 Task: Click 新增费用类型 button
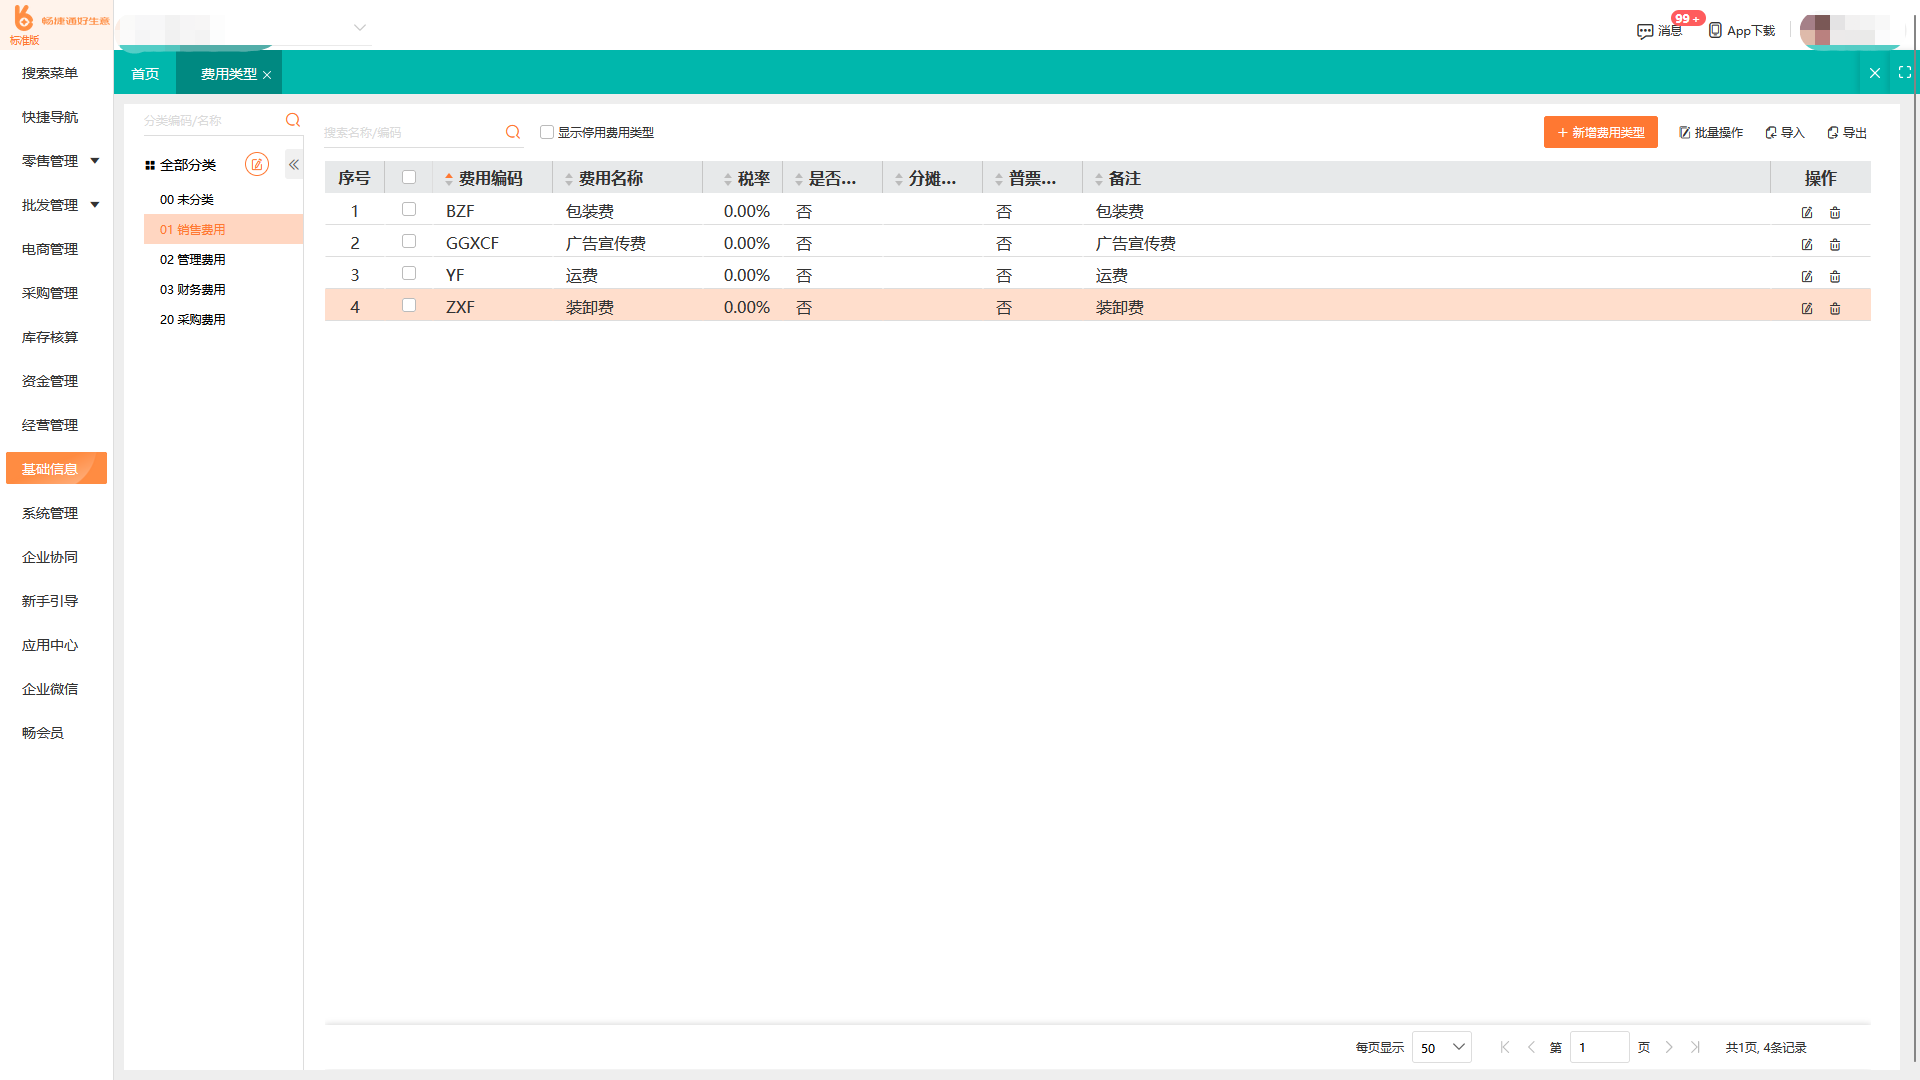pos(1600,131)
